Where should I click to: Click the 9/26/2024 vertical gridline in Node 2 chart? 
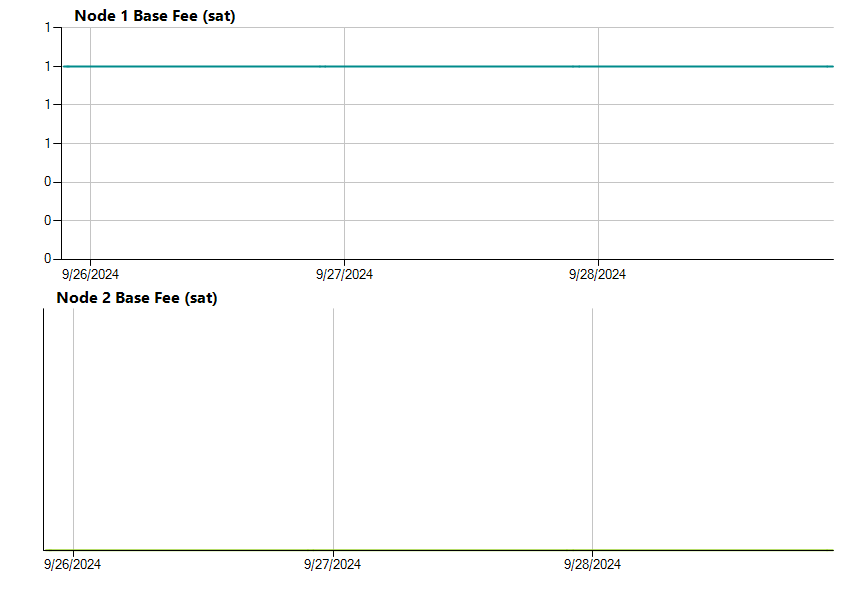tap(73, 430)
